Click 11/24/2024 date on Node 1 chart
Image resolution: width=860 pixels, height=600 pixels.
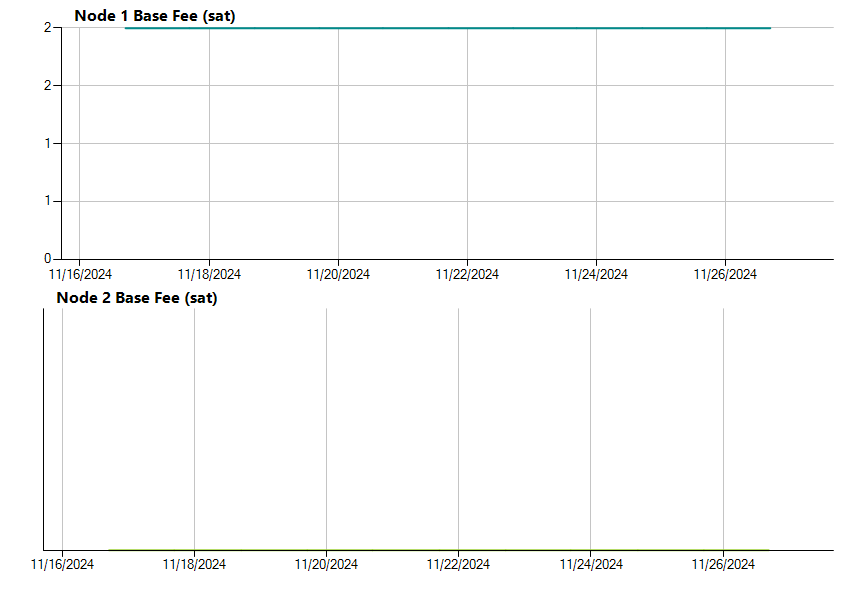click(596, 274)
